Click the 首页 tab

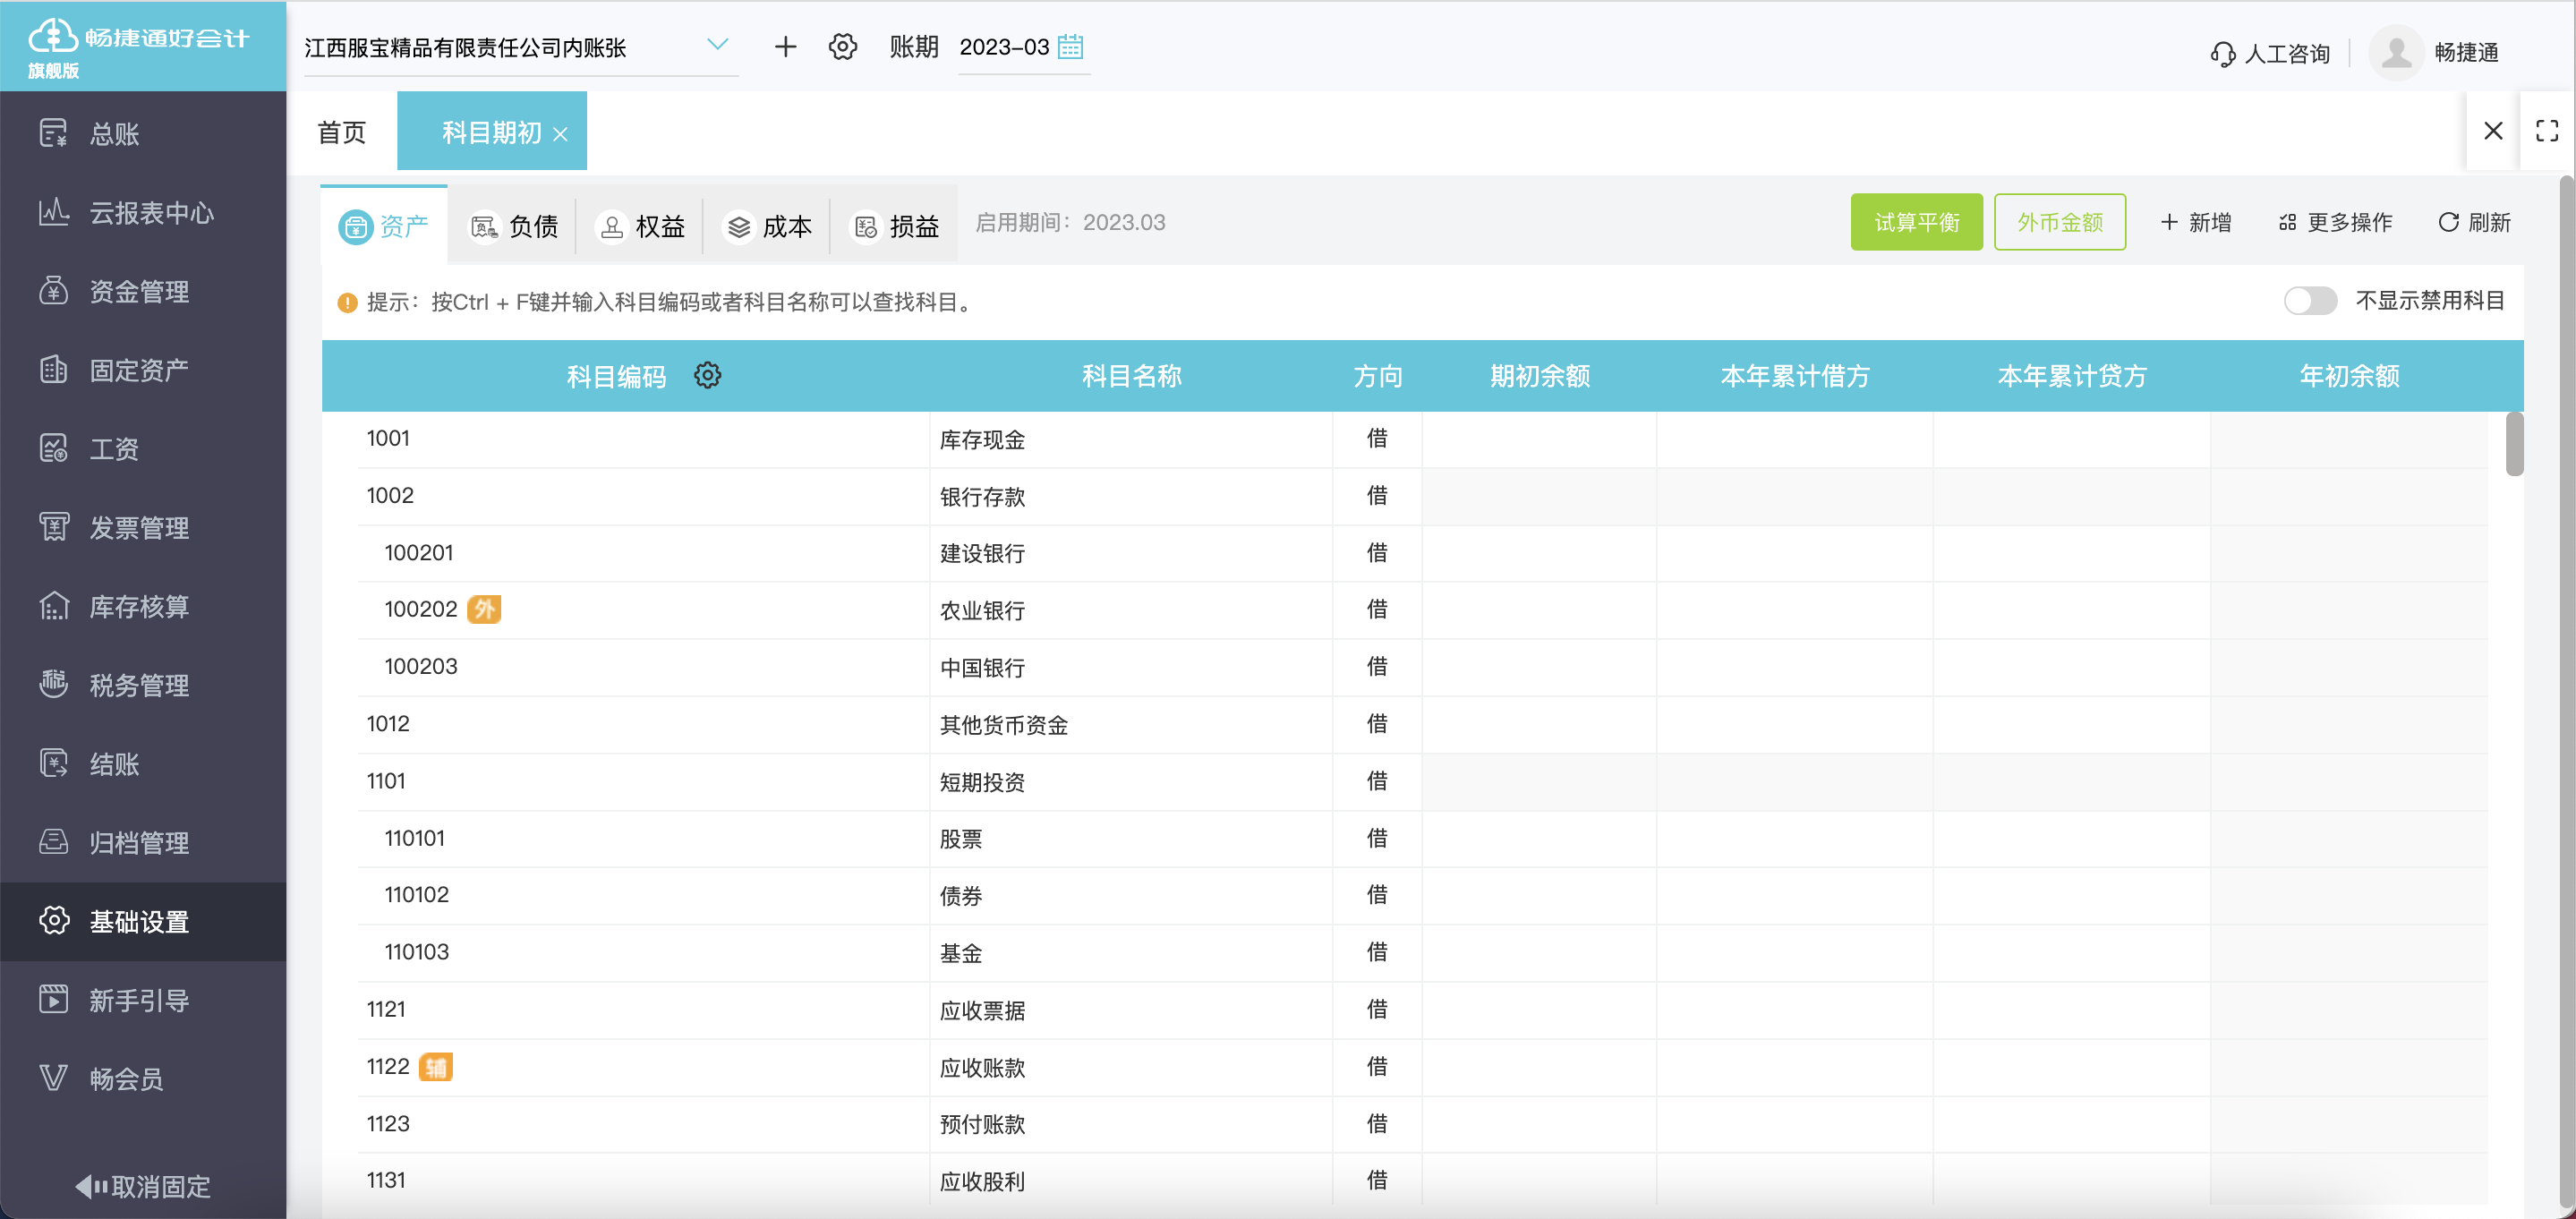(342, 133)
